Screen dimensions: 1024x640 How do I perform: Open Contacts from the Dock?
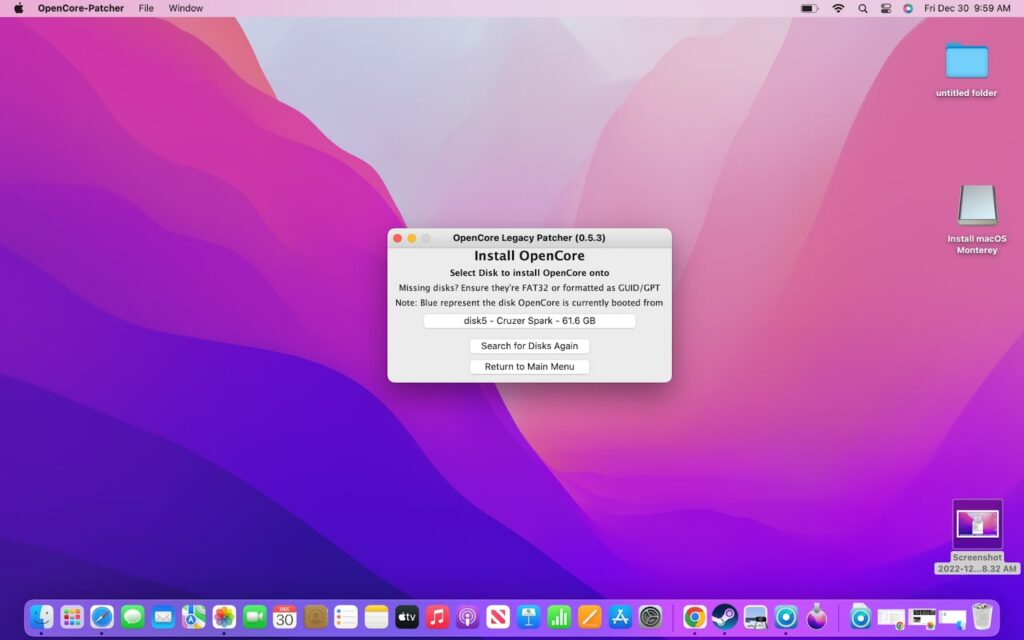315,616
